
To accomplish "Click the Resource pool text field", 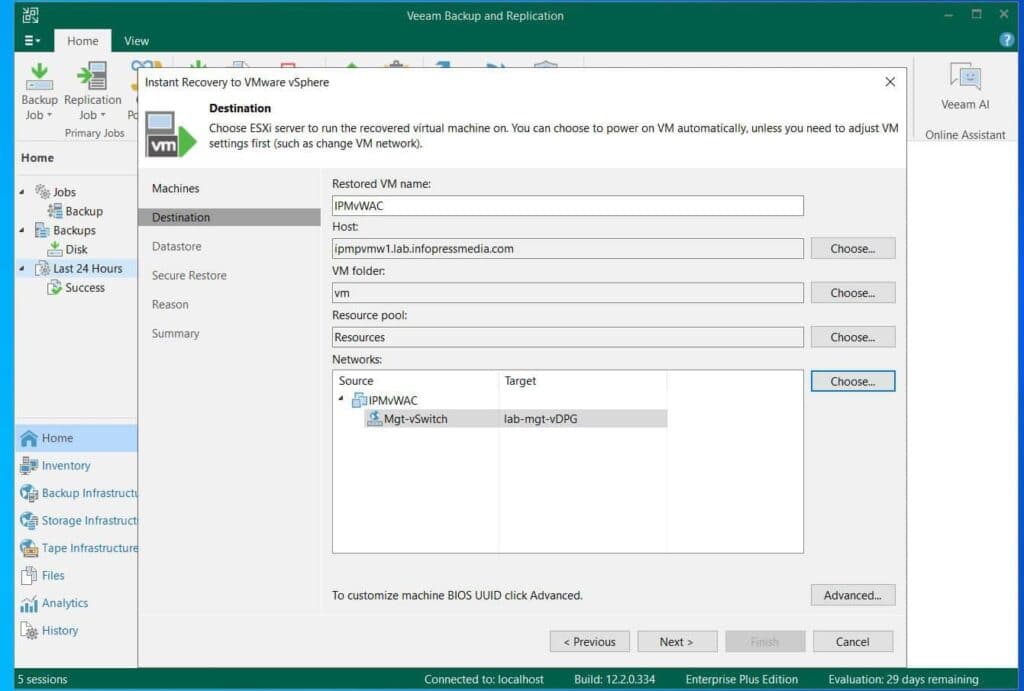I will pos(568,337).
